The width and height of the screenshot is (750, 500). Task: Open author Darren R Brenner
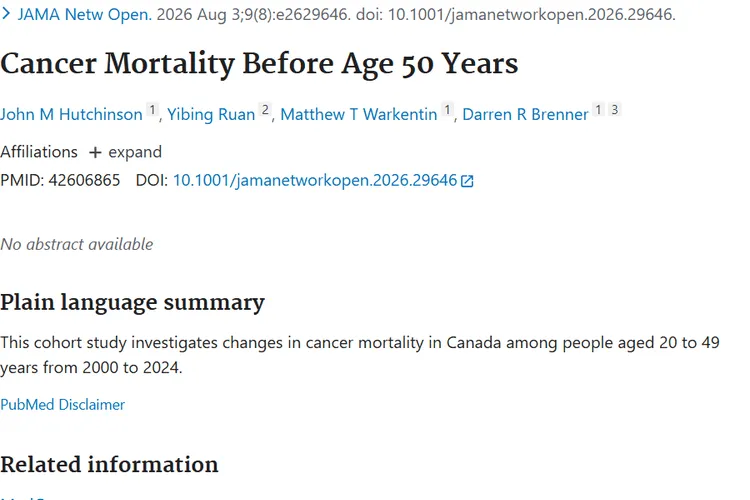[x=525, y=114]
